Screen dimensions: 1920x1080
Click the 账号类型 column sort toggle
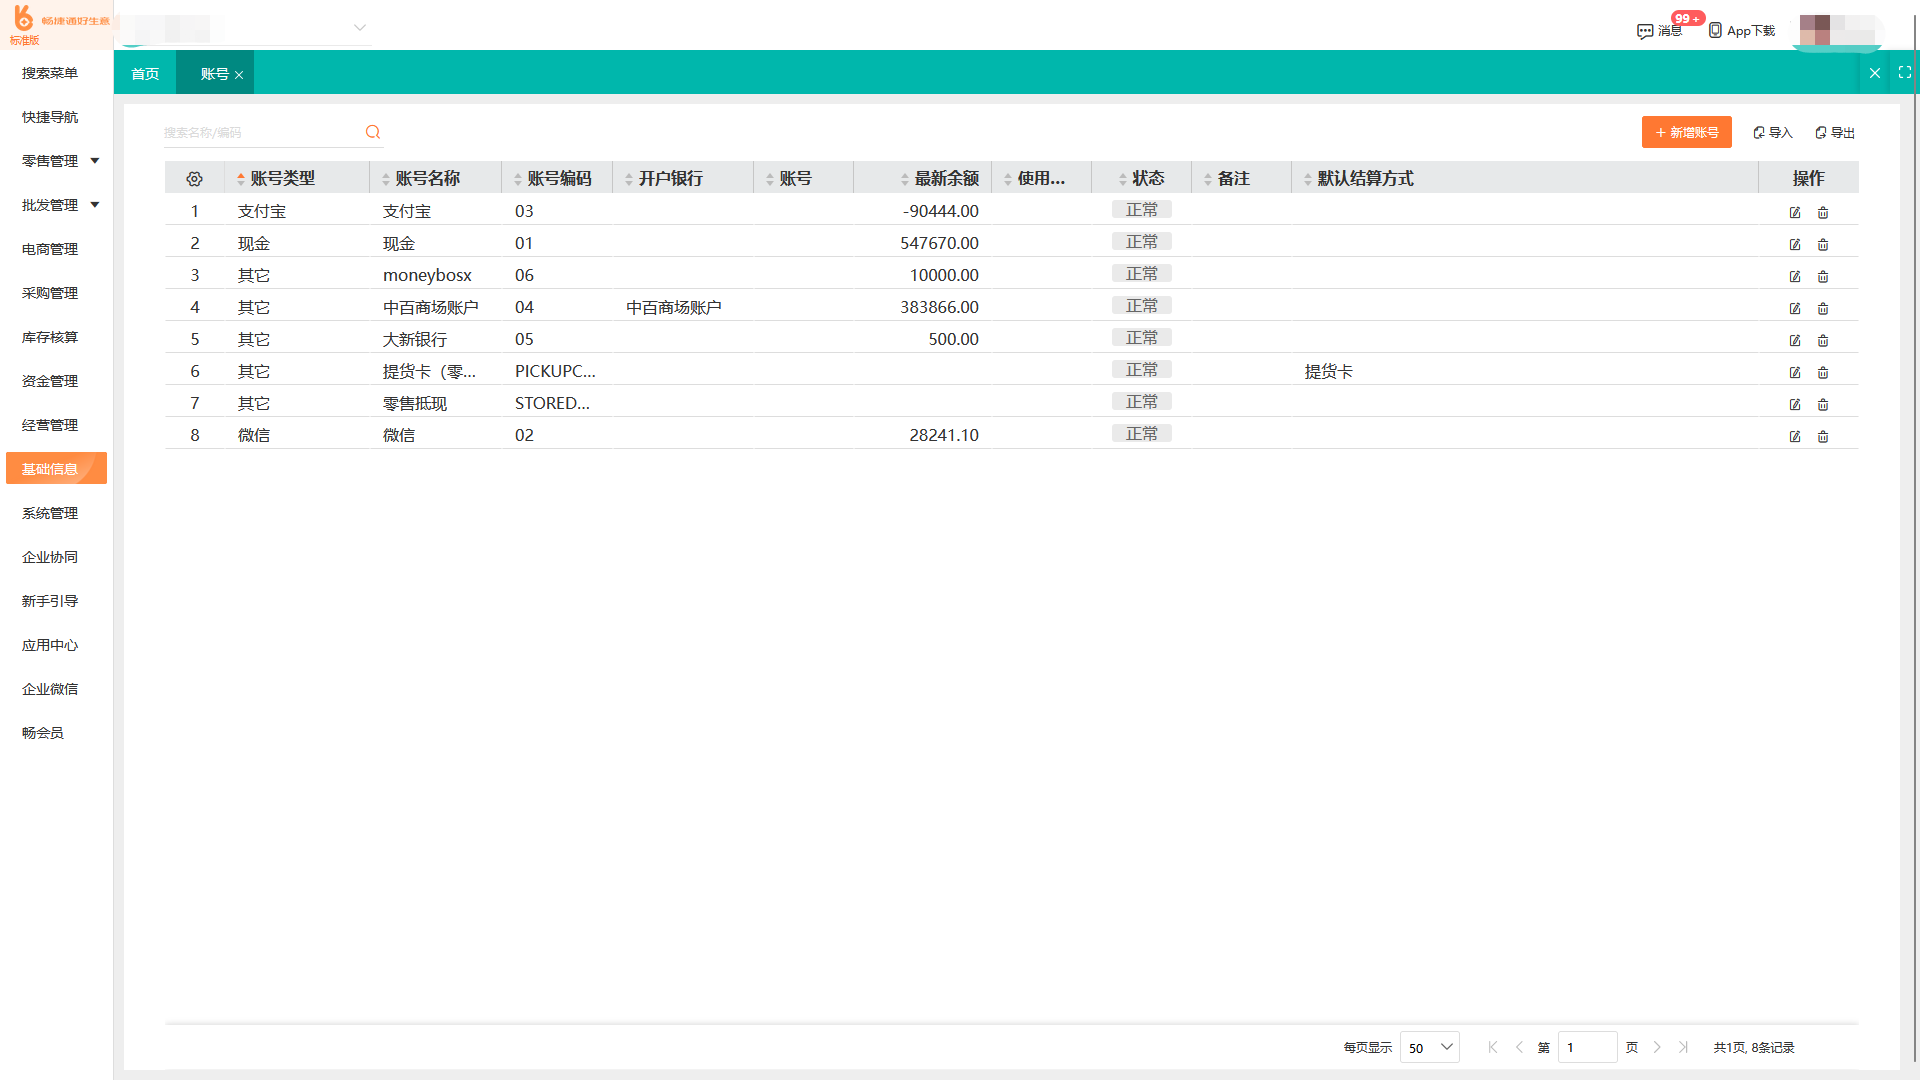pos(240,178)
